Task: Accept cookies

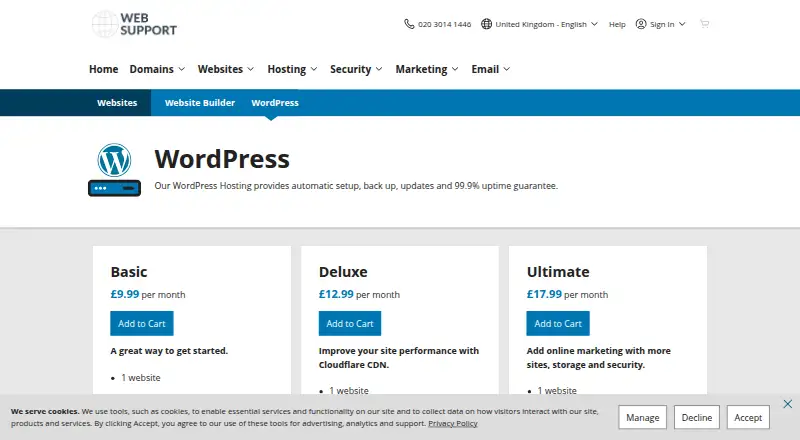Action: [748, 418]
